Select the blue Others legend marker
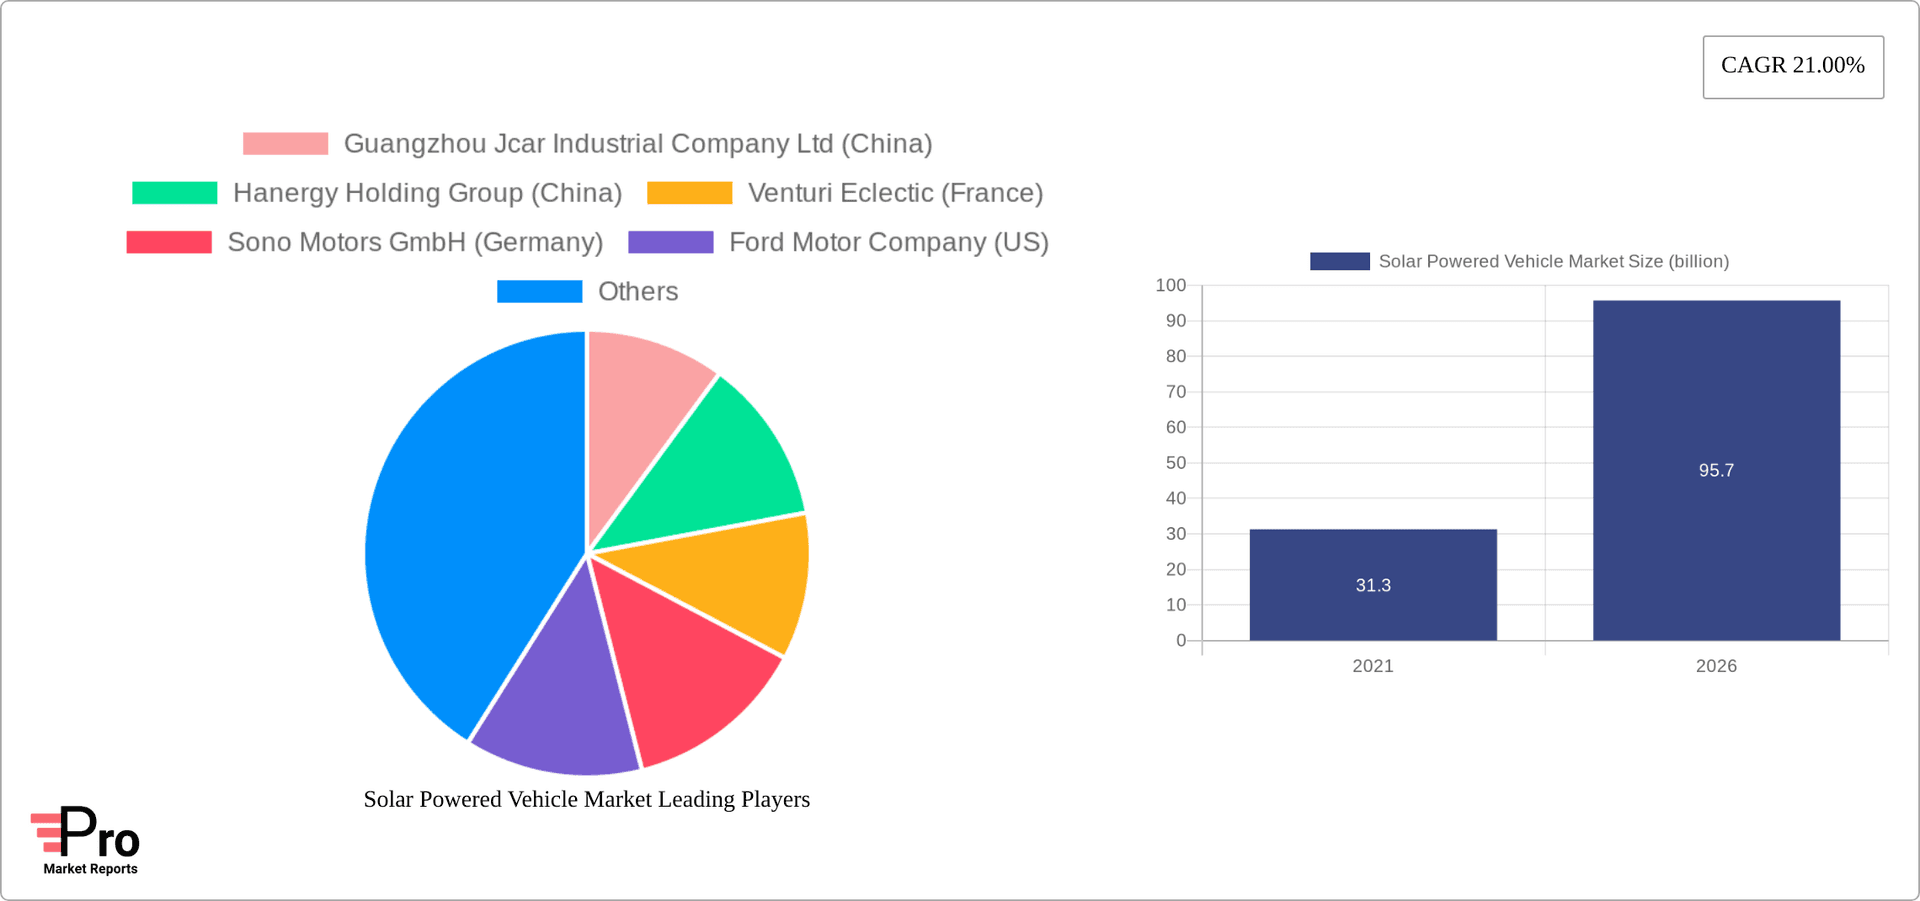Viewport: 1920px width, 901px height. coord(540,291)
